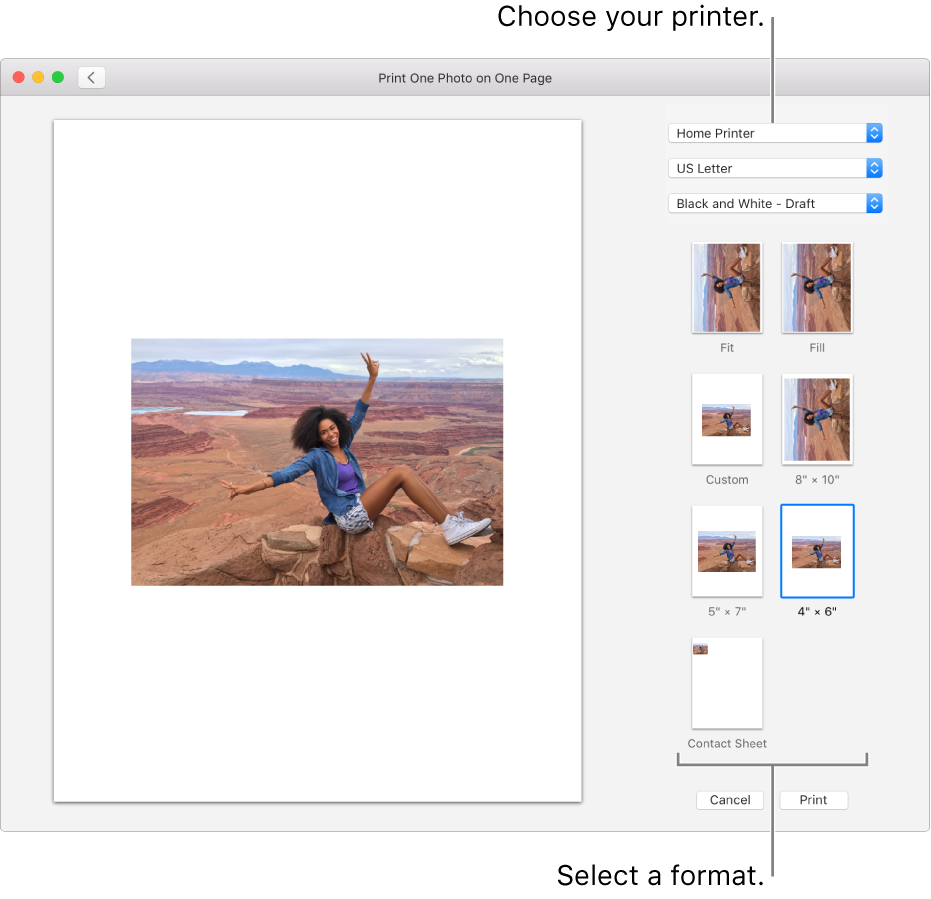
Task: Click the Print button
Action: tap(813, 799)
